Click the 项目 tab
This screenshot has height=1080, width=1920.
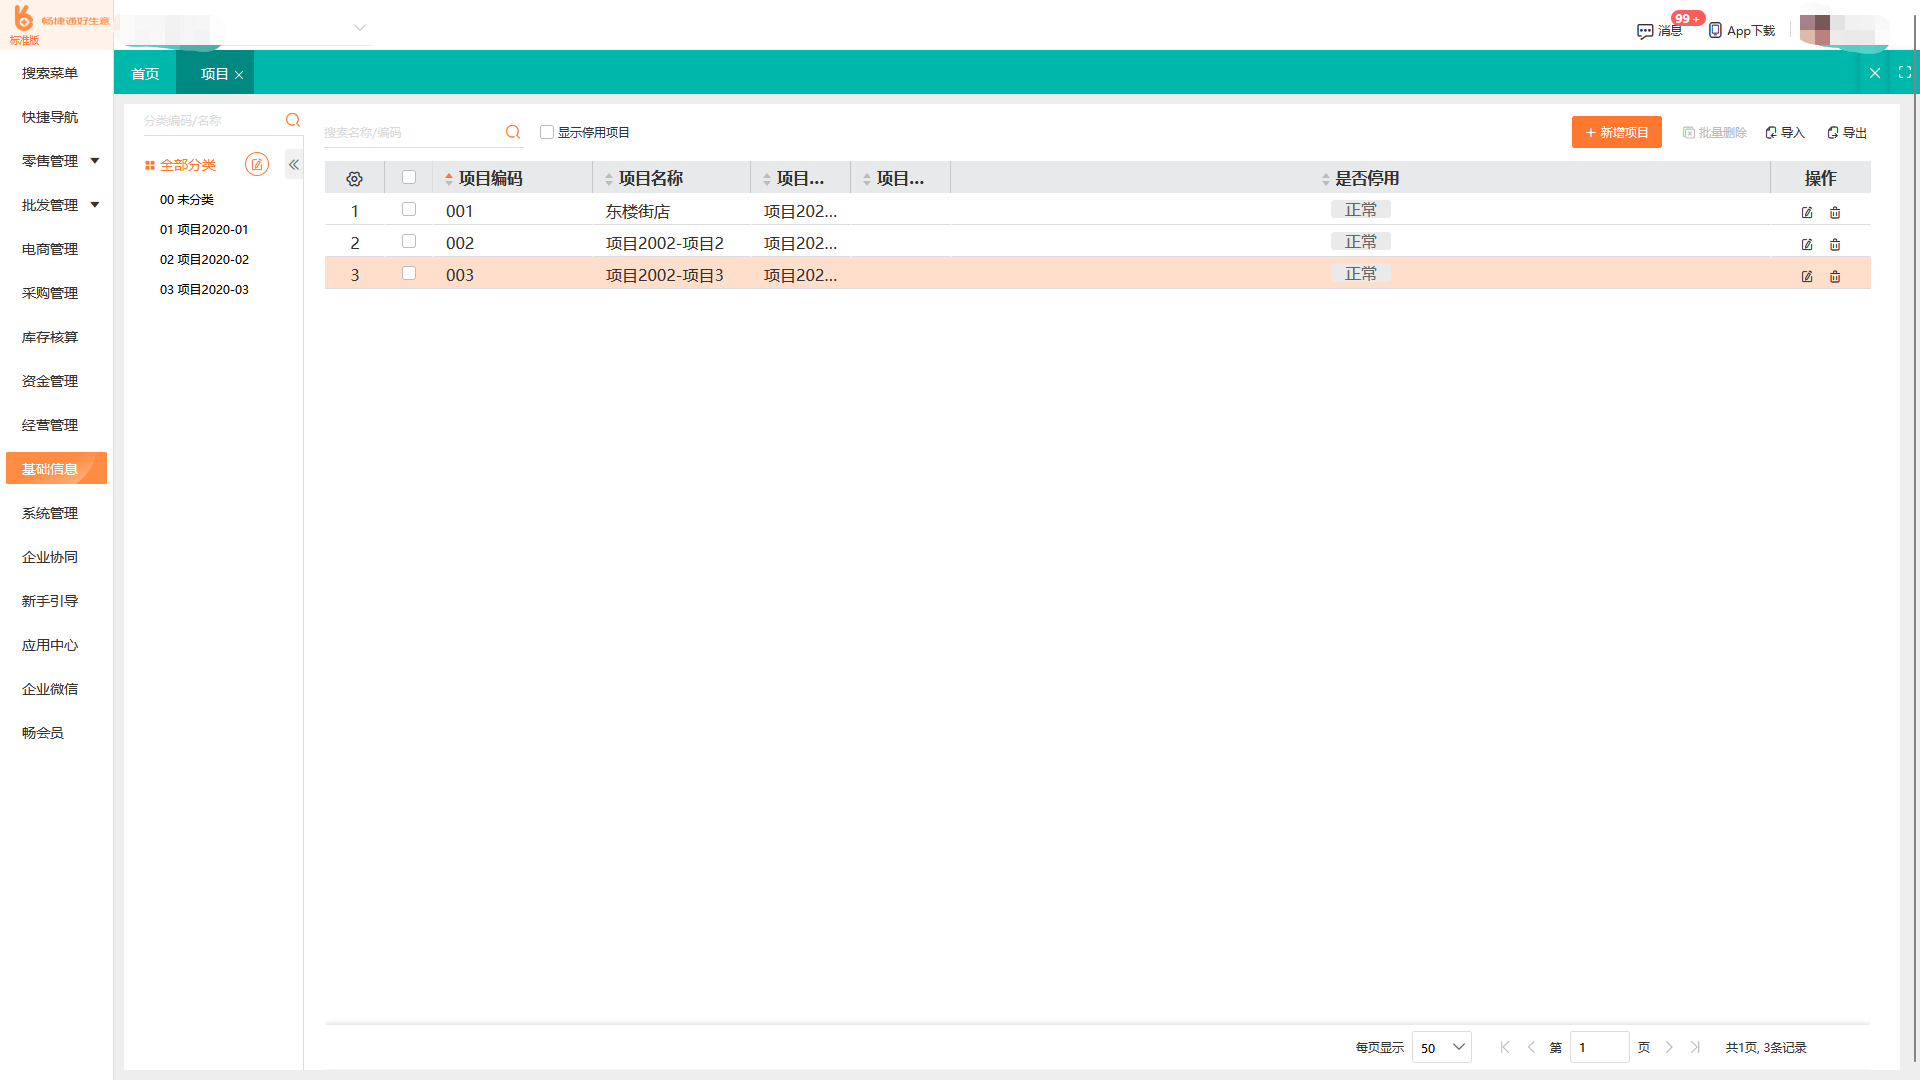pos(214,73)
